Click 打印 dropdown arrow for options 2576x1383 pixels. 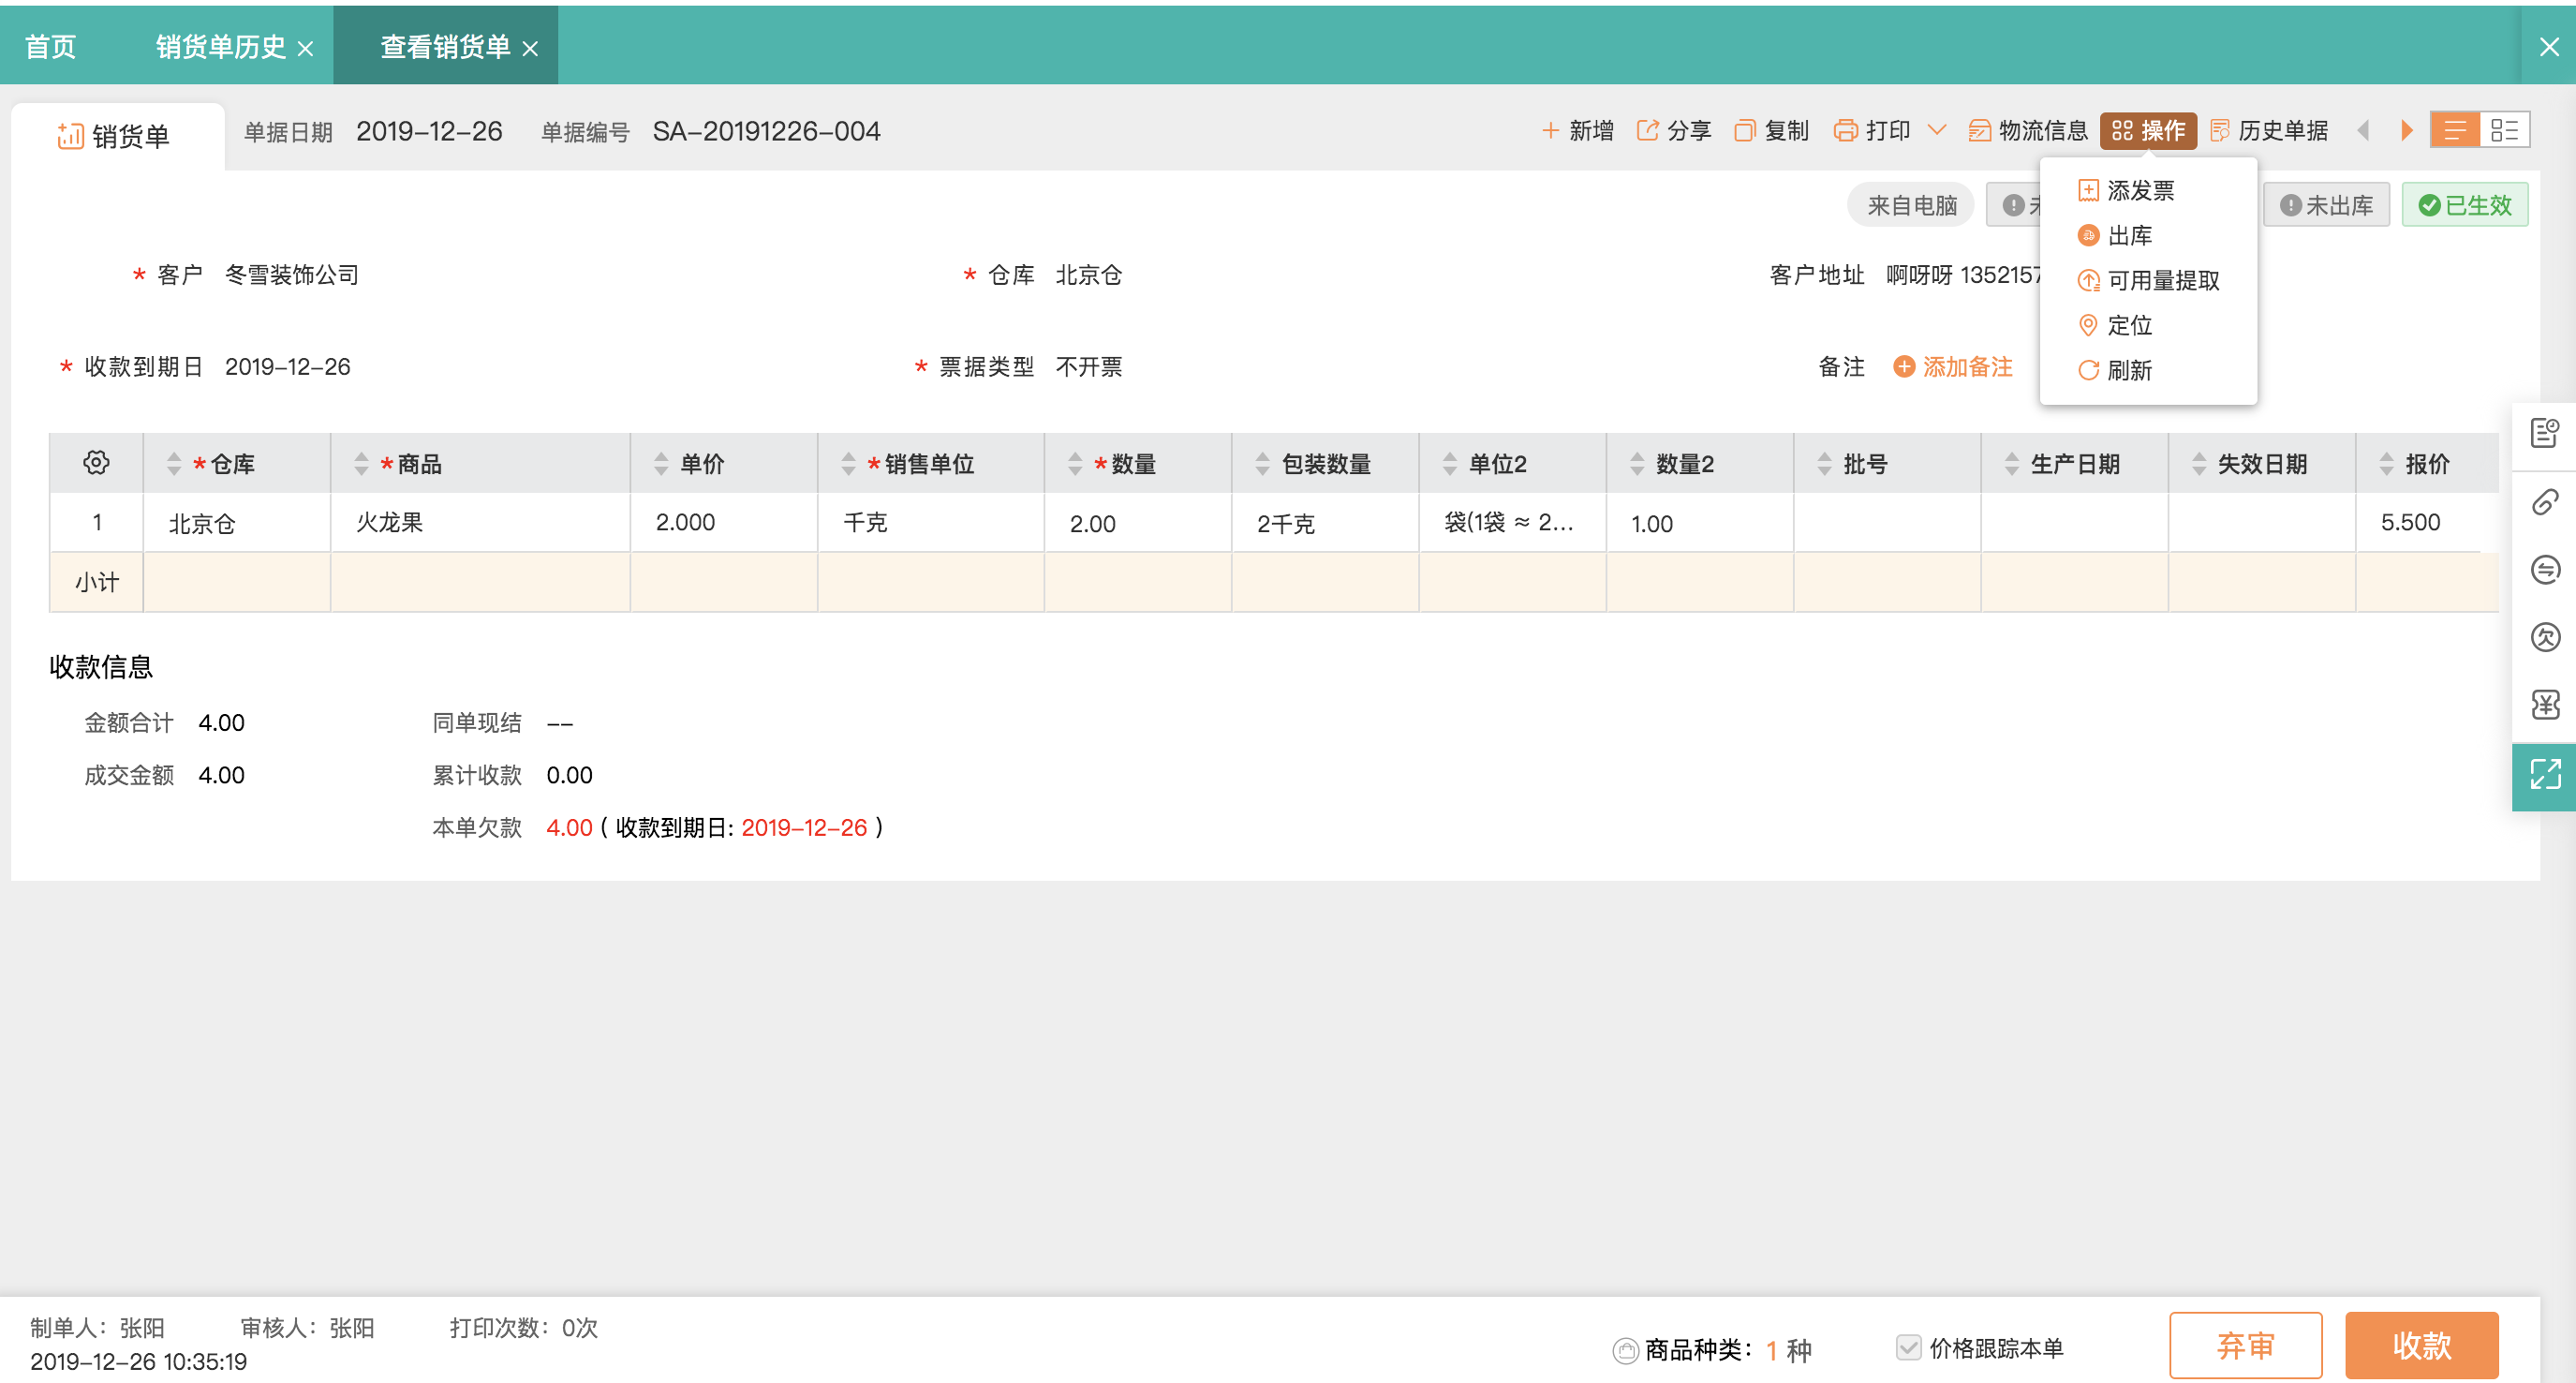click(1944, 135)
